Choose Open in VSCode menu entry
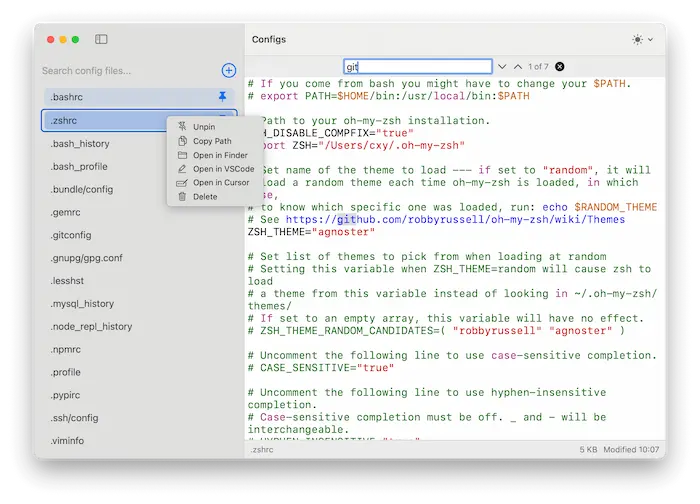Image resolution: width=700 pixels, height=504 pixels. (x=222, y=169)
